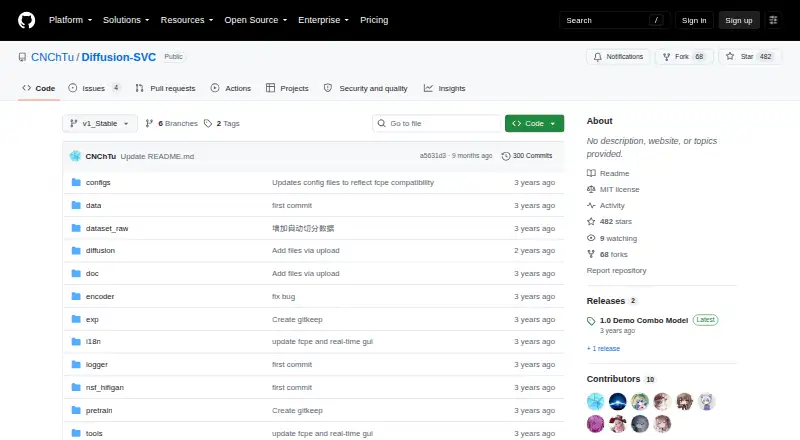Viewport: 800px width, 440px height.
Task: Fork the repository
Action: (x=684, y=57)
